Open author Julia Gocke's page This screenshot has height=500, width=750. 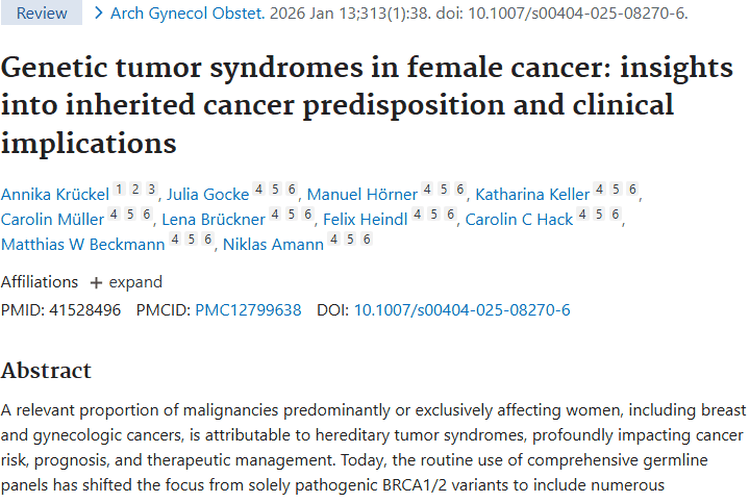(208, 194)
